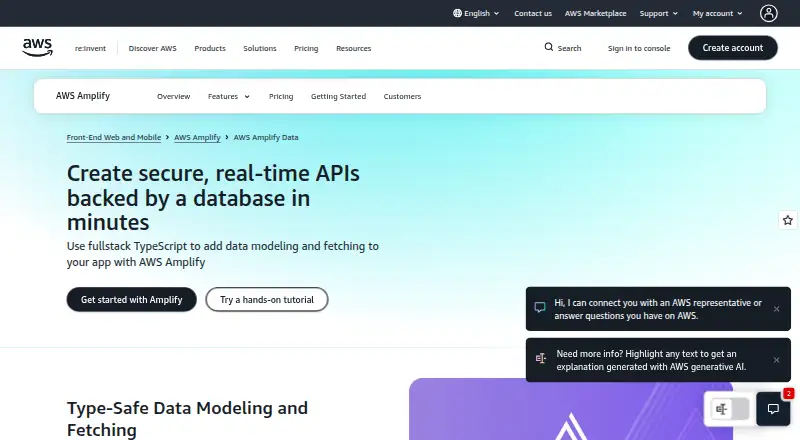
Task: Open the Solutions menu
Action: 260,48
